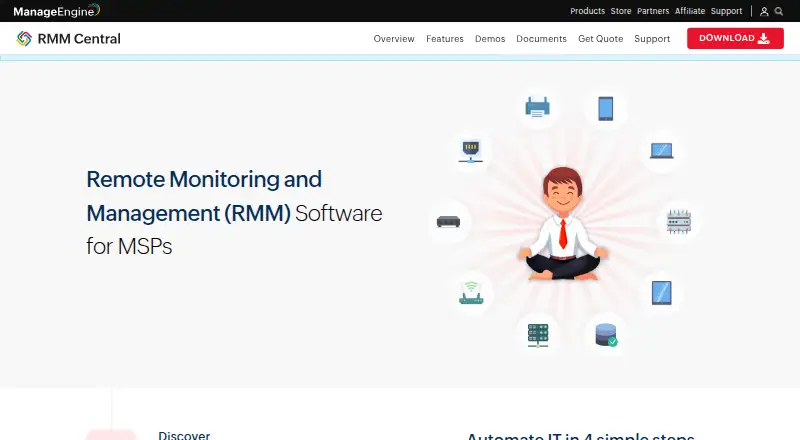
Task: Open Store in top bar
Action: click(x=621, y=11)
